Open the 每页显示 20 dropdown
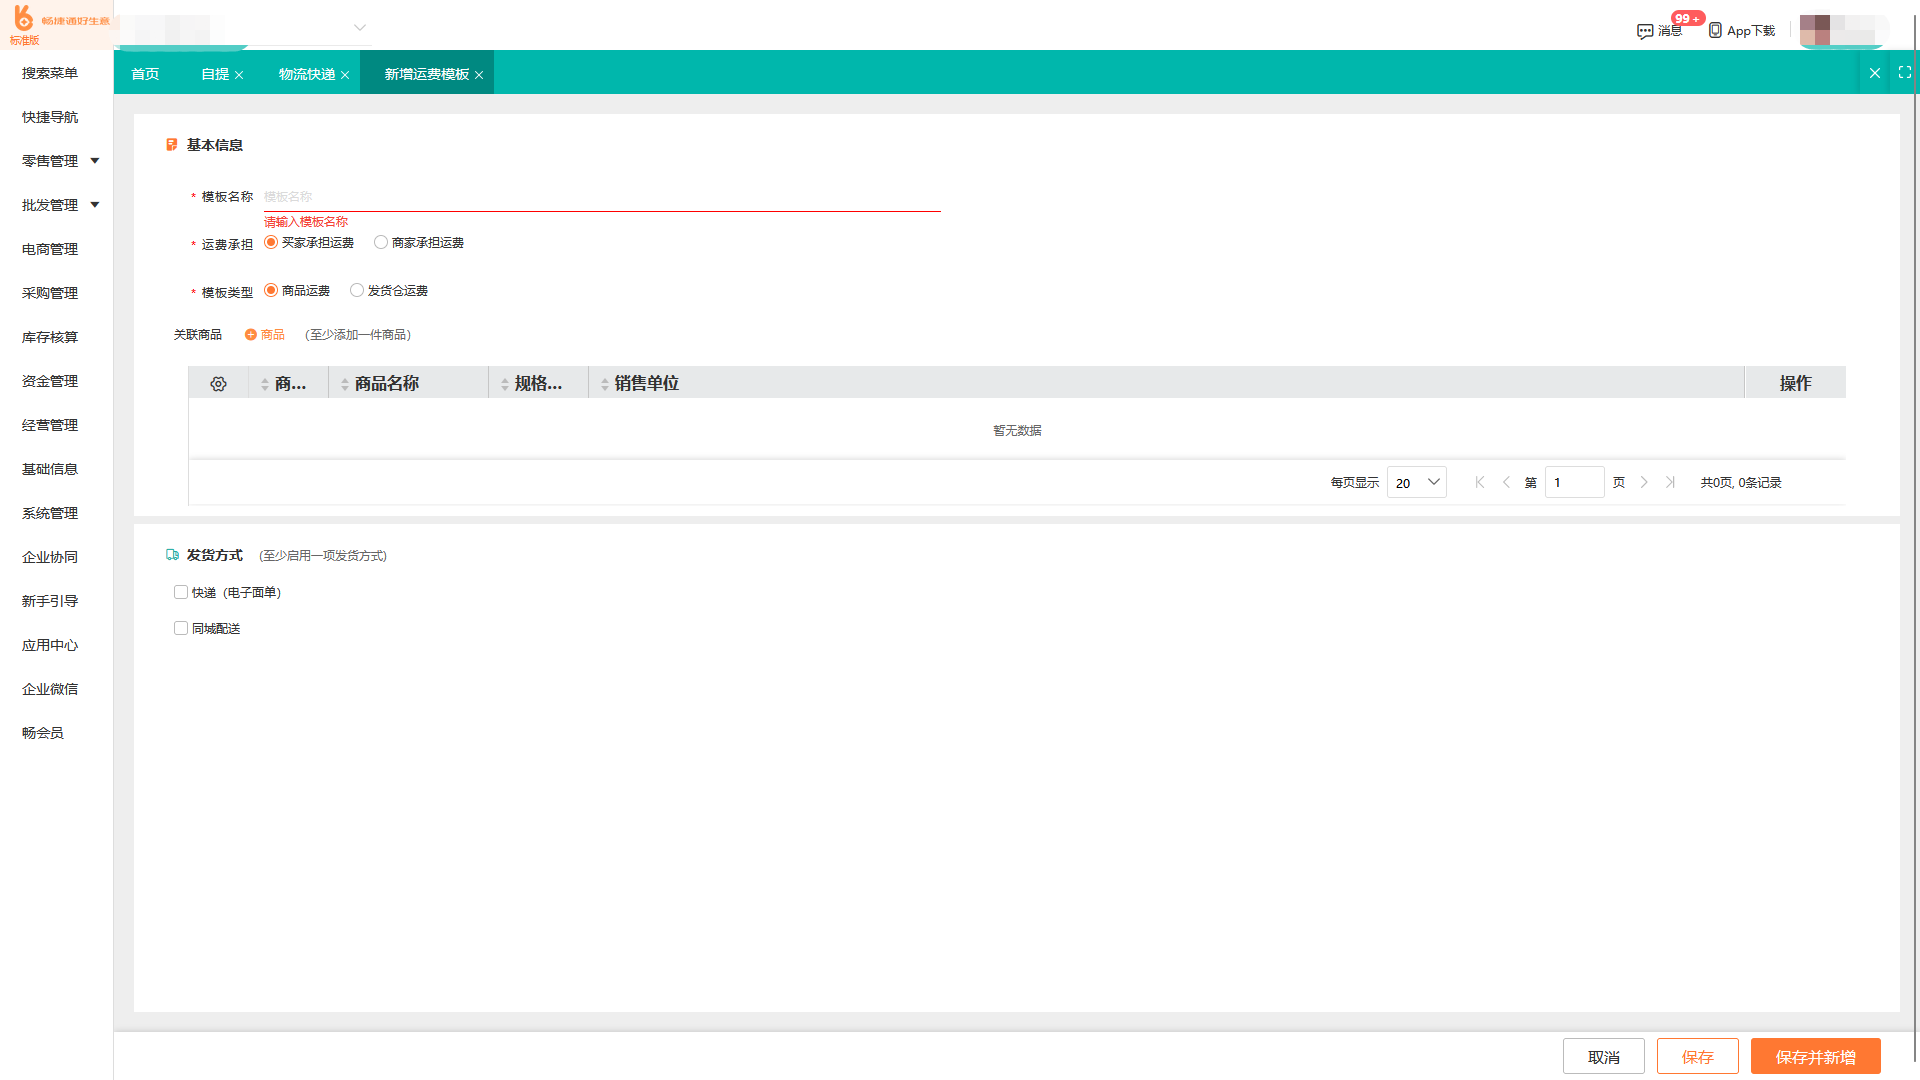The width and height of the screenshot is (1920, 1080). [1416, 481]
